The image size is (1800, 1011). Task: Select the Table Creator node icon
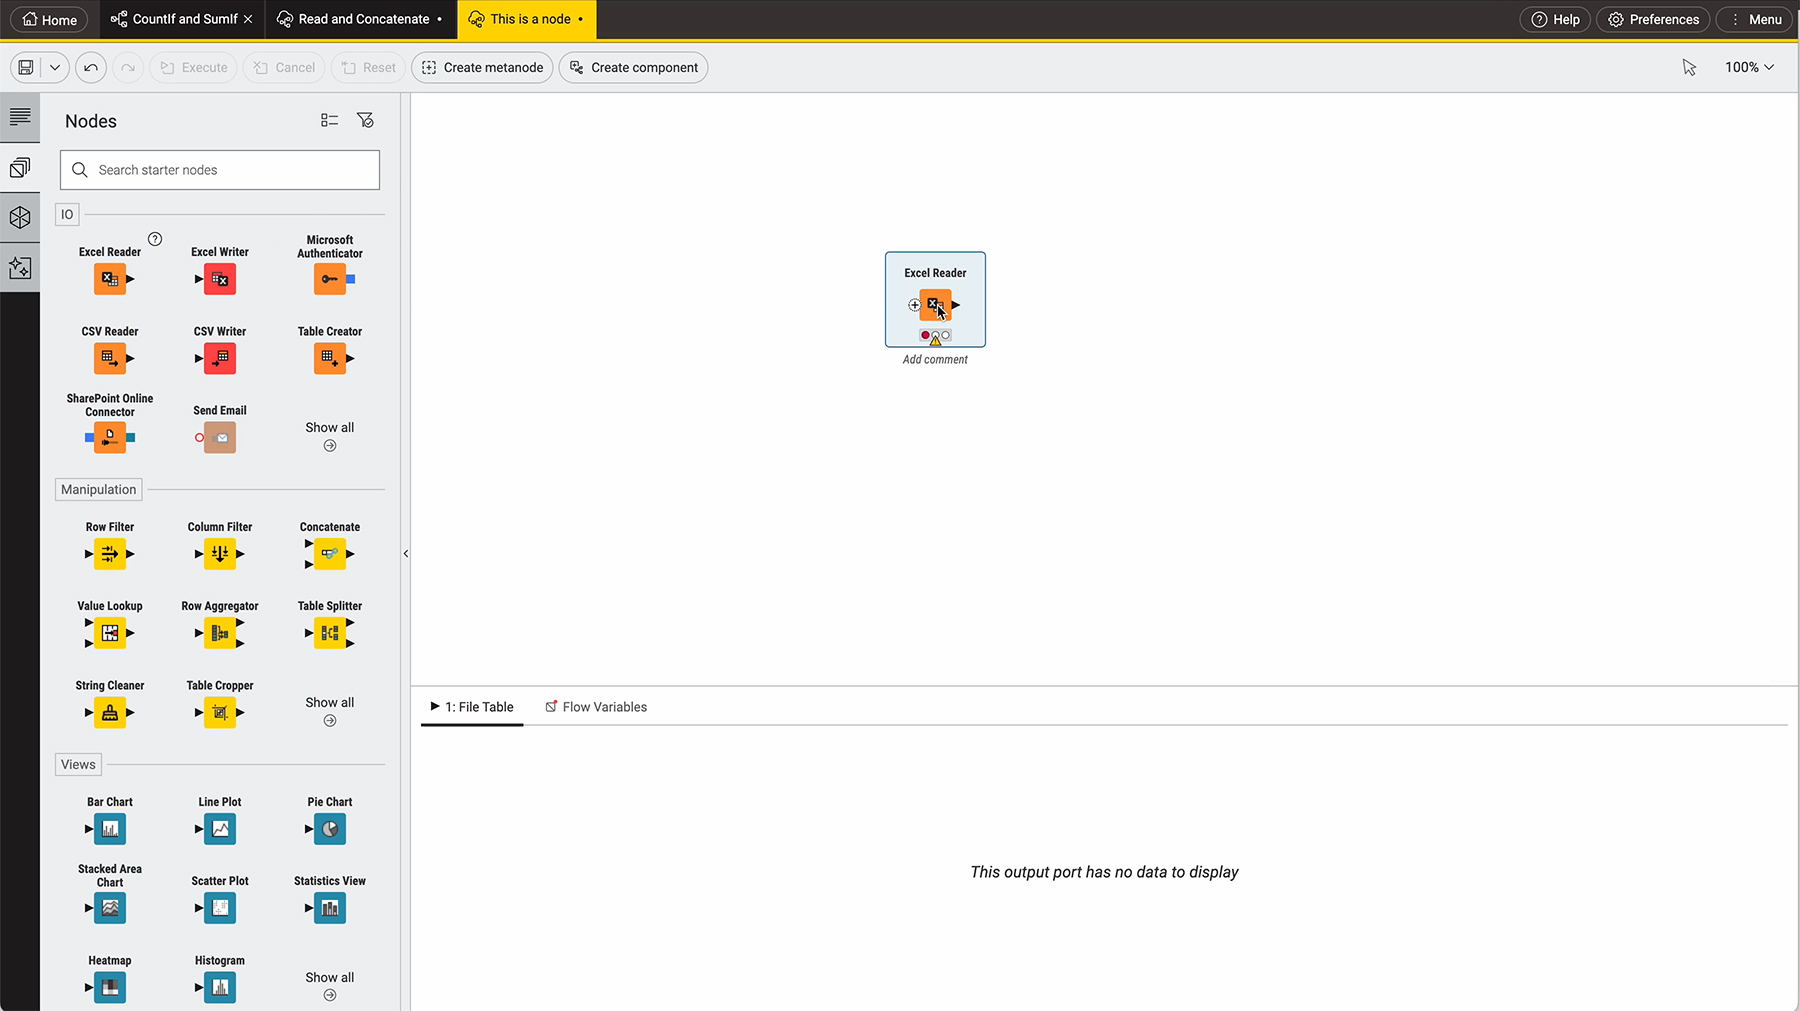click(x=329, y=358)
